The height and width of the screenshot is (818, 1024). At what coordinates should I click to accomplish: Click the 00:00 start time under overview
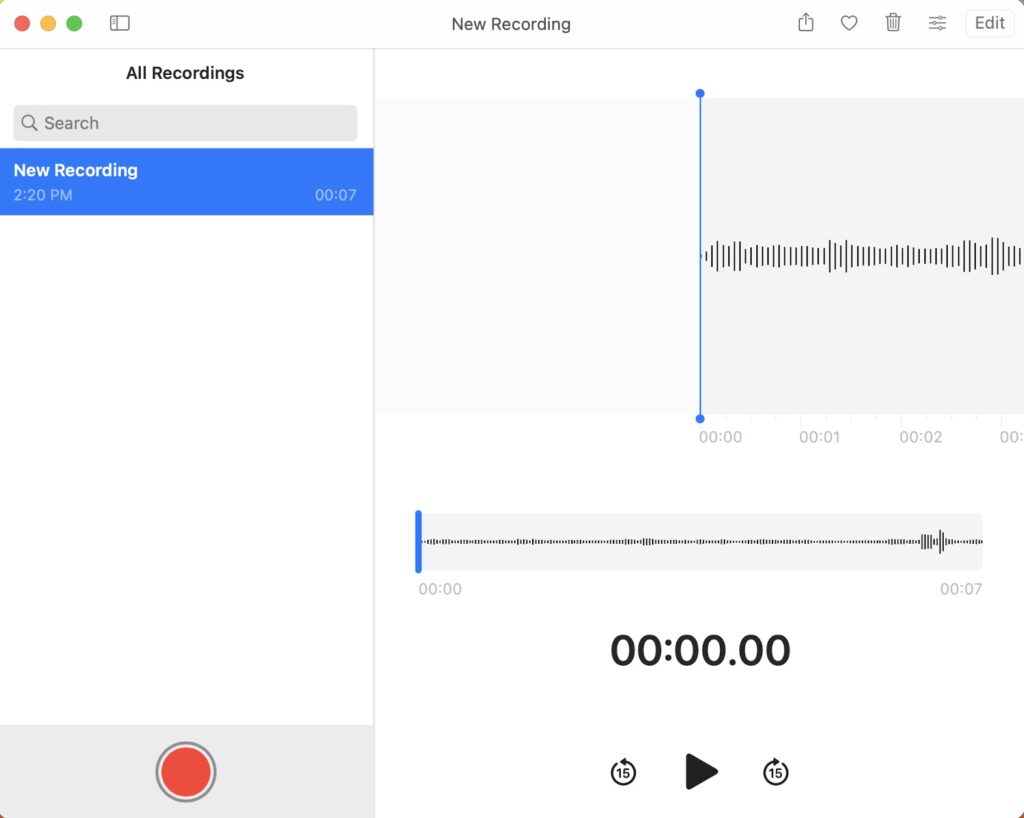pos(440,589)
